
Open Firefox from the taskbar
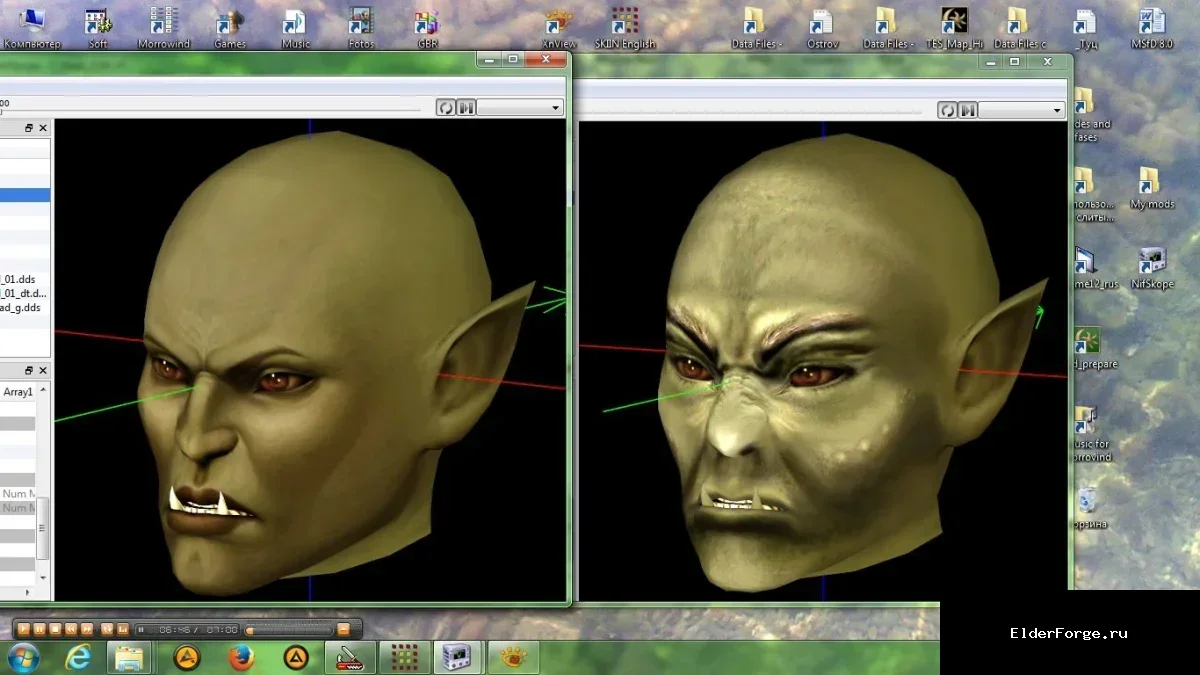[240, 658]
